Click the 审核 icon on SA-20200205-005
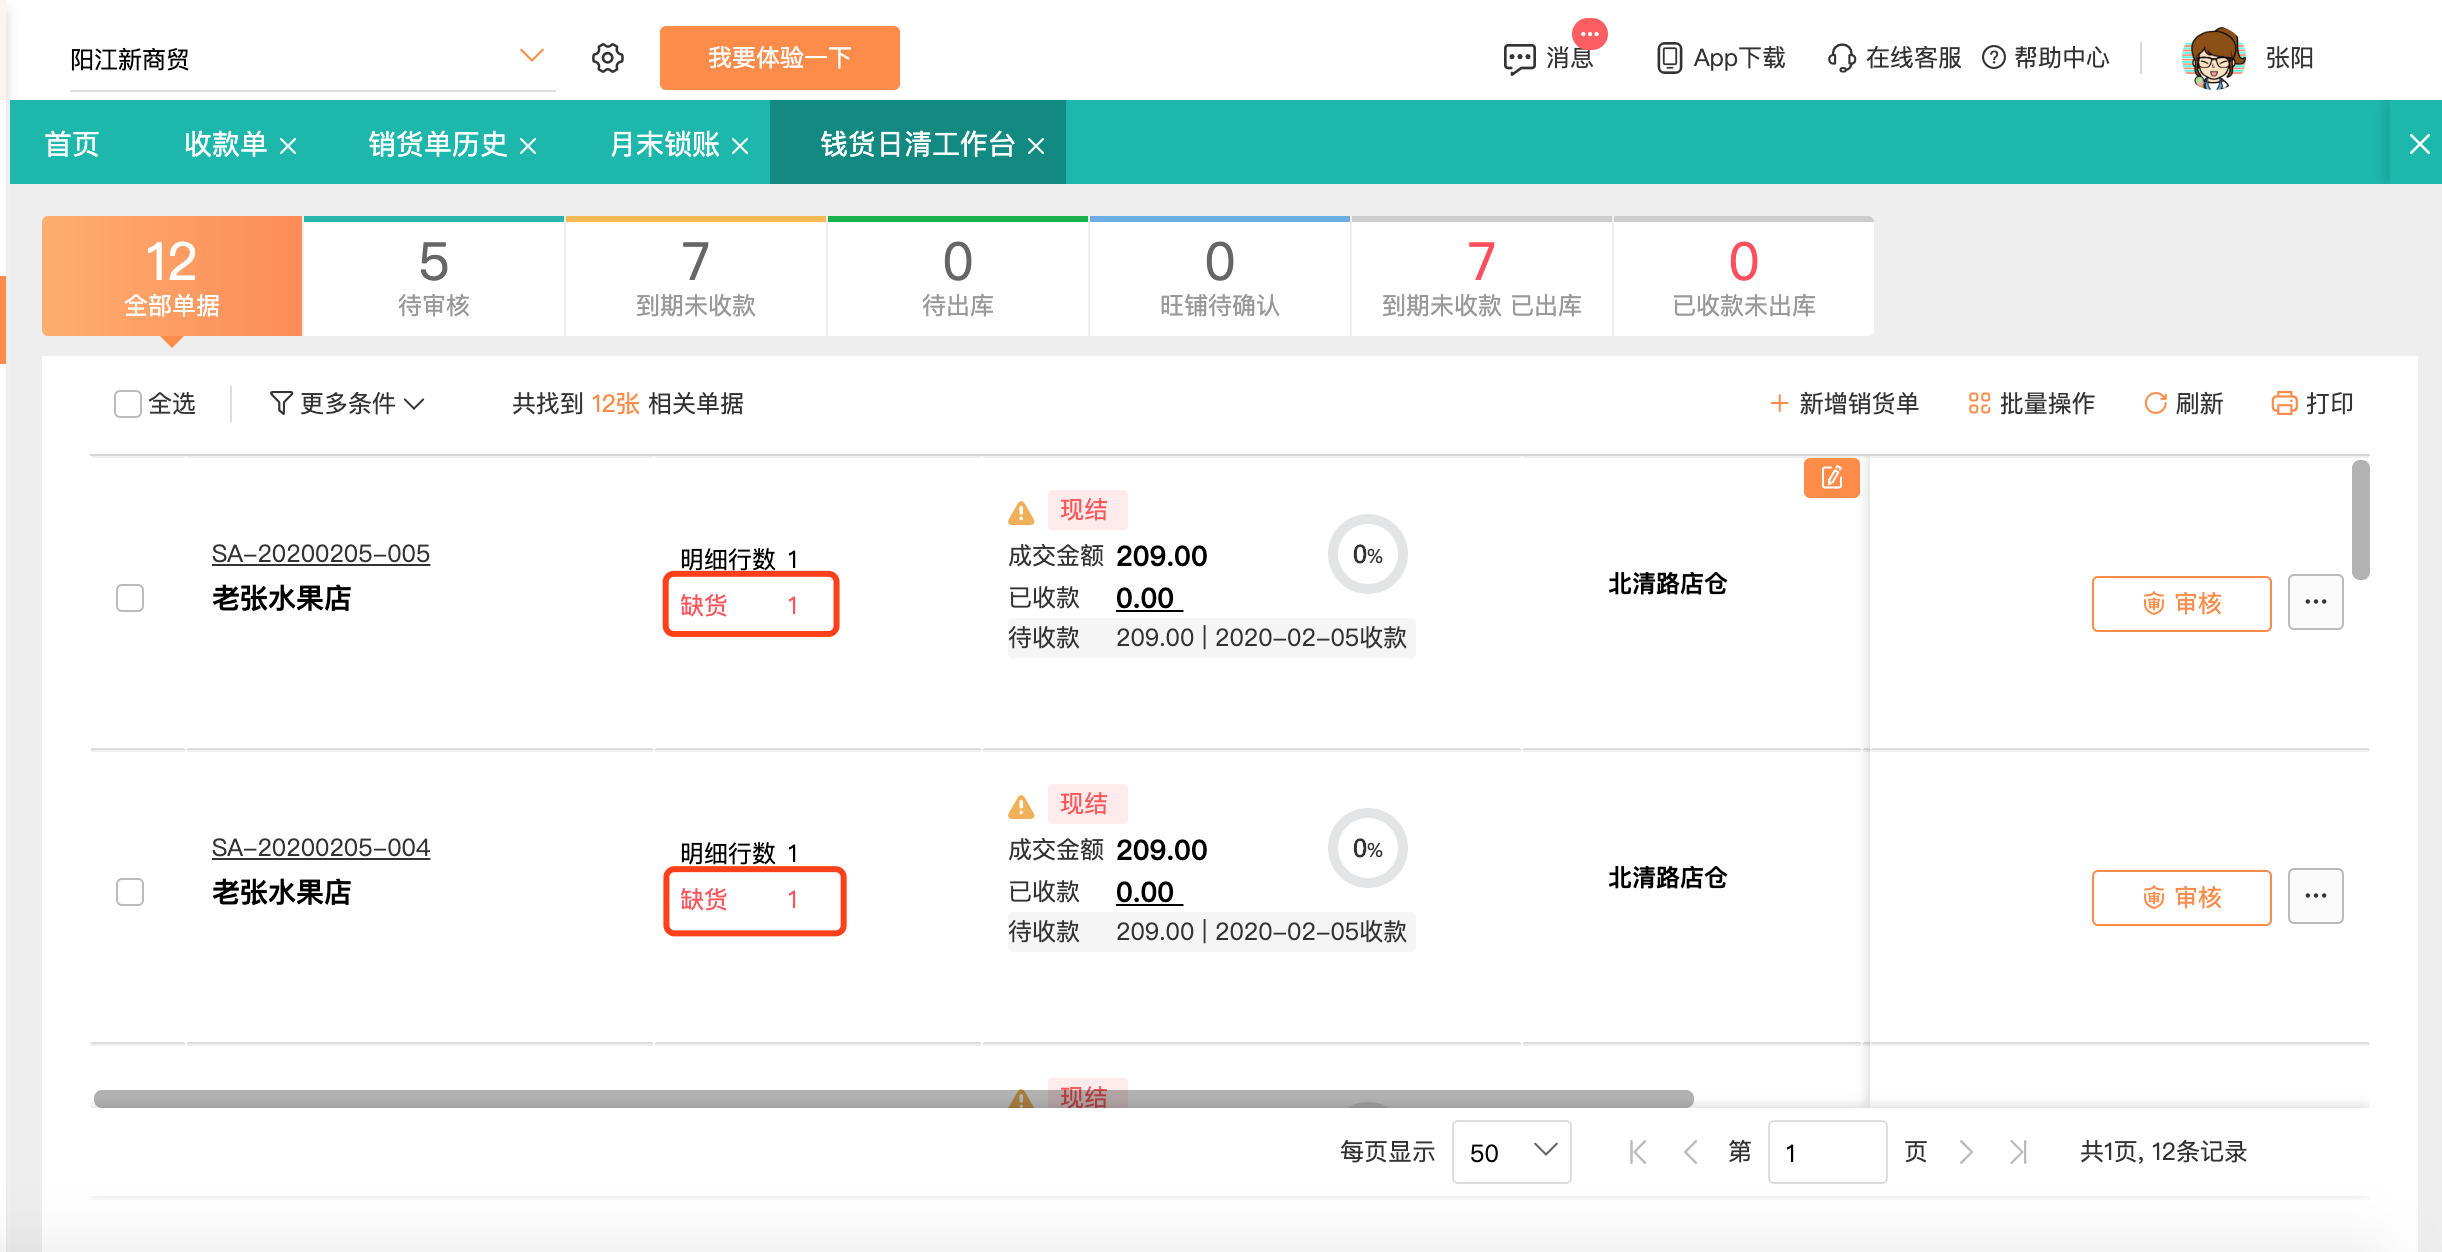 [2179, 602]
